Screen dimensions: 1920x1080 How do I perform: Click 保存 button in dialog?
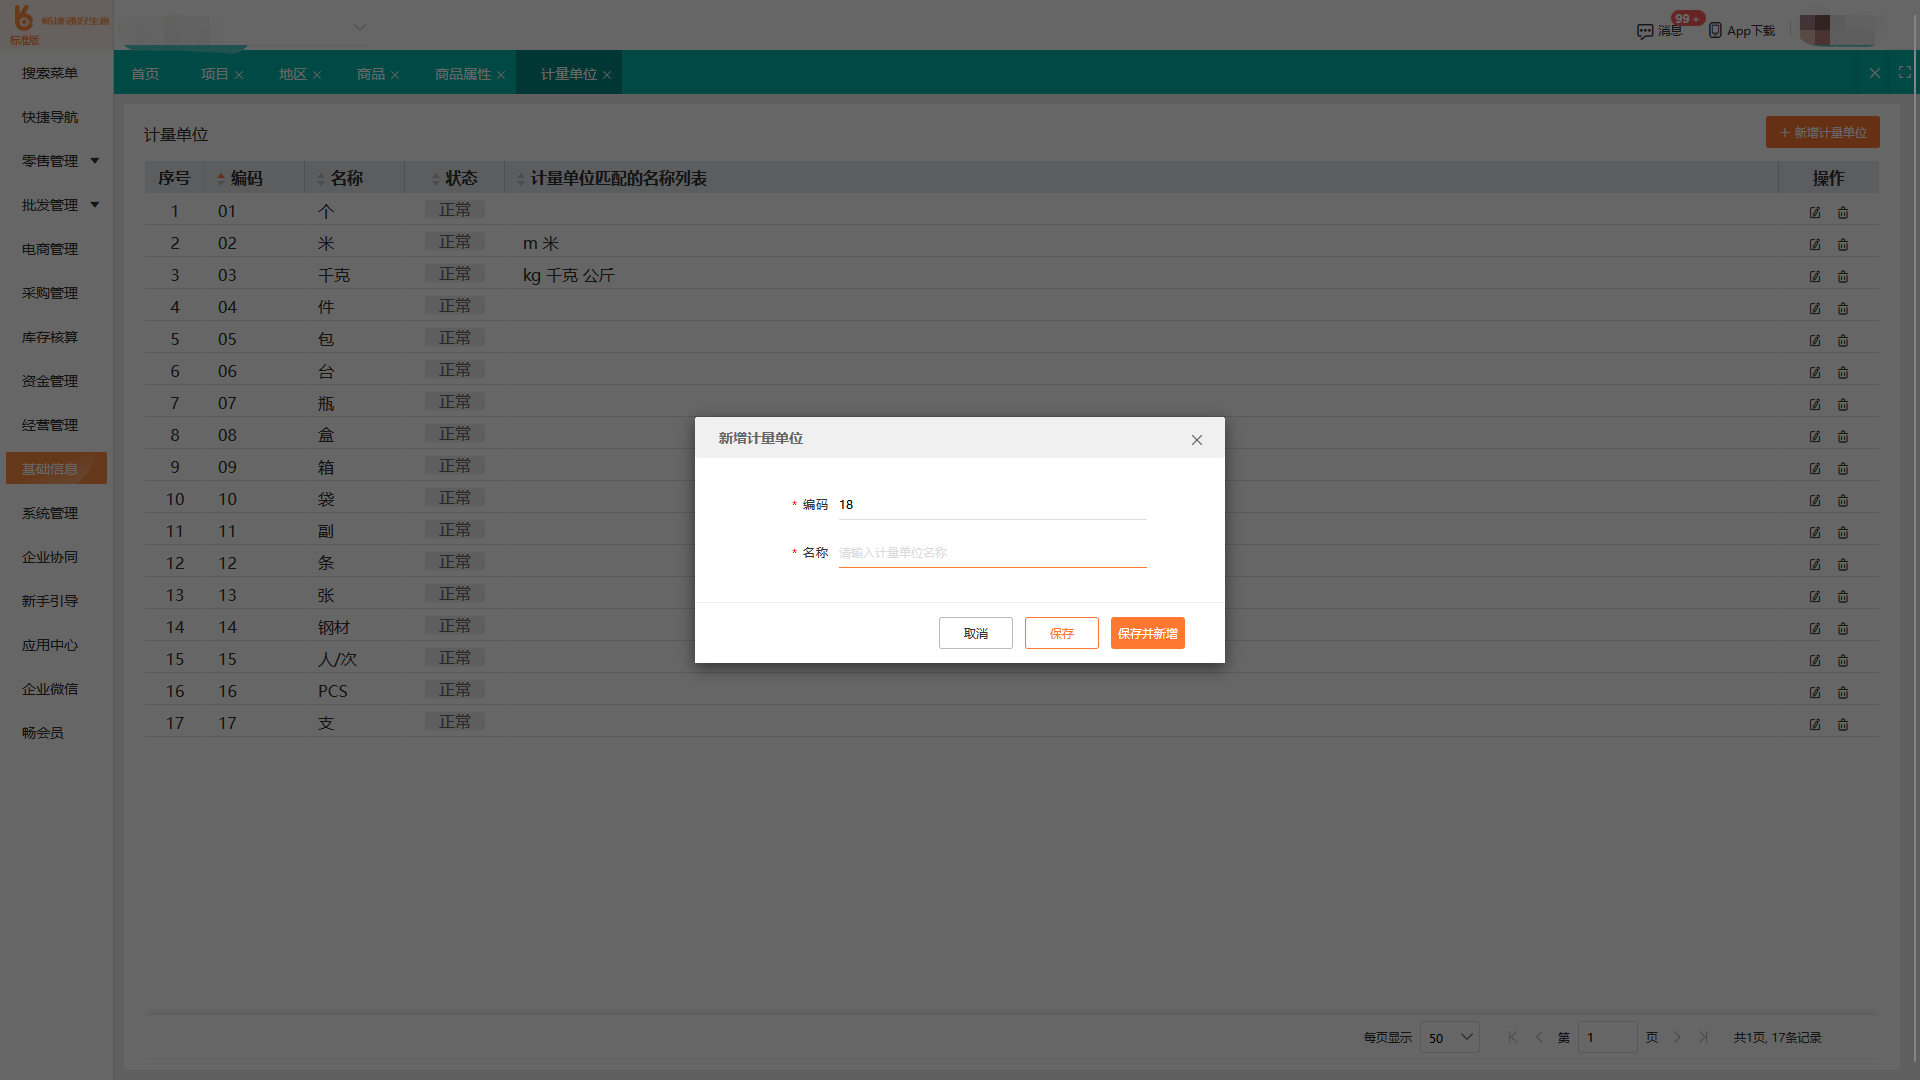pos(1062,633)
